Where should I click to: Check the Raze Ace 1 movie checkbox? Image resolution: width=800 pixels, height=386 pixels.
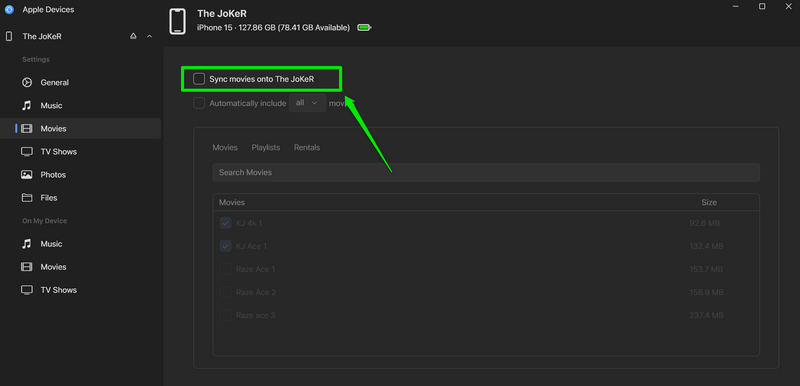(226, 269)
